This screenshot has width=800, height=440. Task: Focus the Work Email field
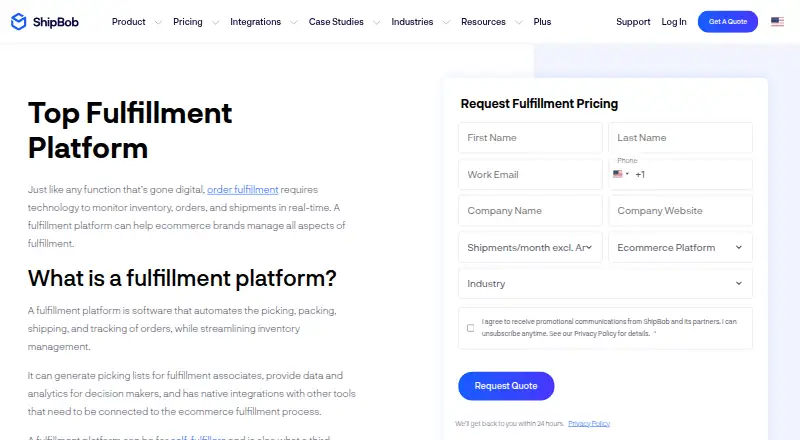pyautogui.click(x=530, y=175)
